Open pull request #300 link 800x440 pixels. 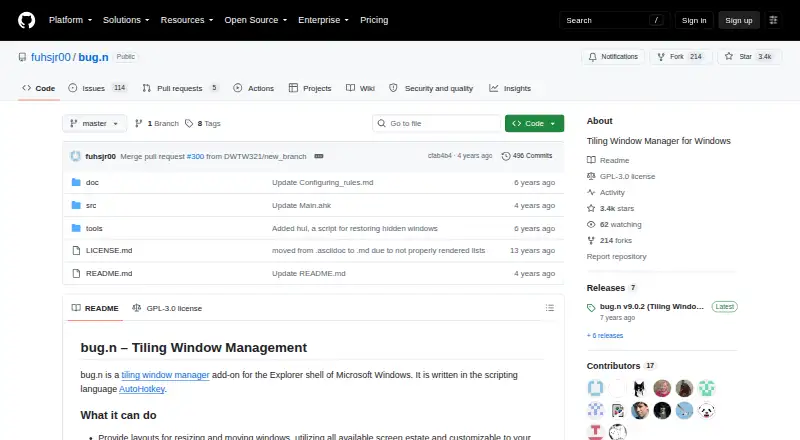(x=195, y=156)
